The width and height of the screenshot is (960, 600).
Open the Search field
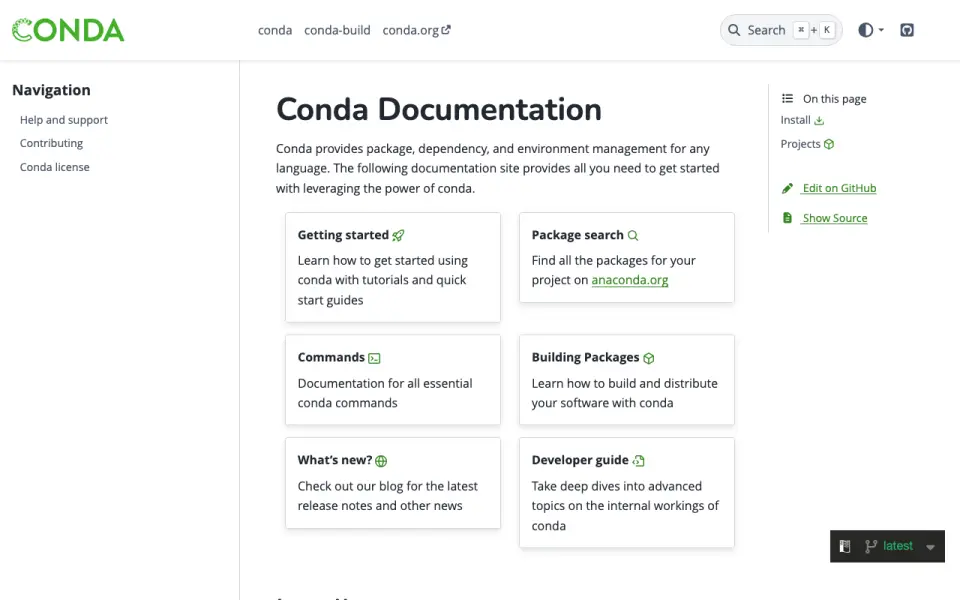781,30
